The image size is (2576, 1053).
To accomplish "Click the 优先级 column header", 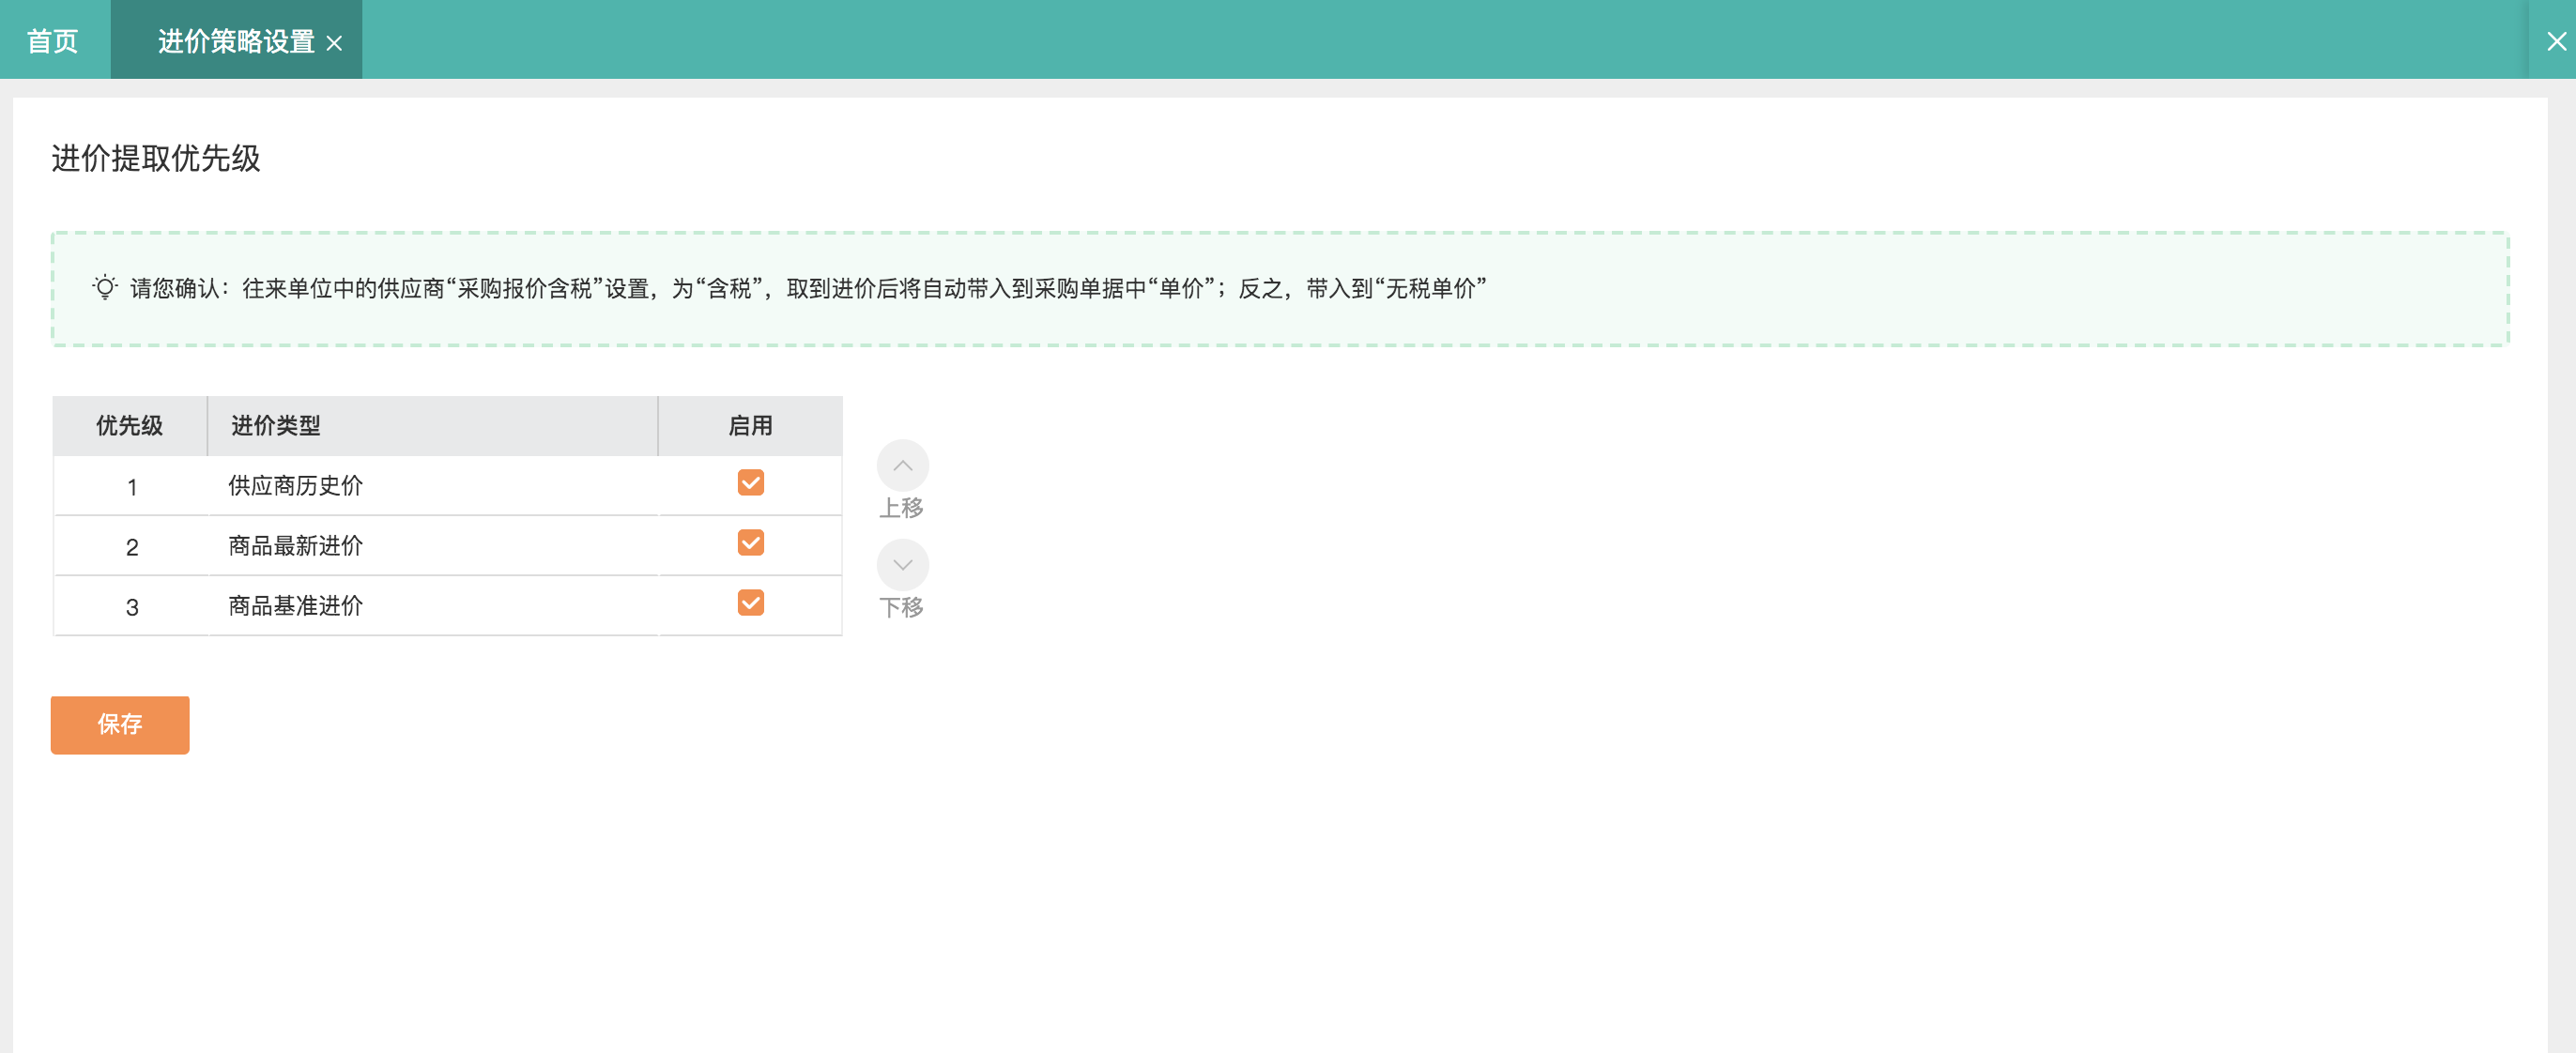I will tap(130, 424).
